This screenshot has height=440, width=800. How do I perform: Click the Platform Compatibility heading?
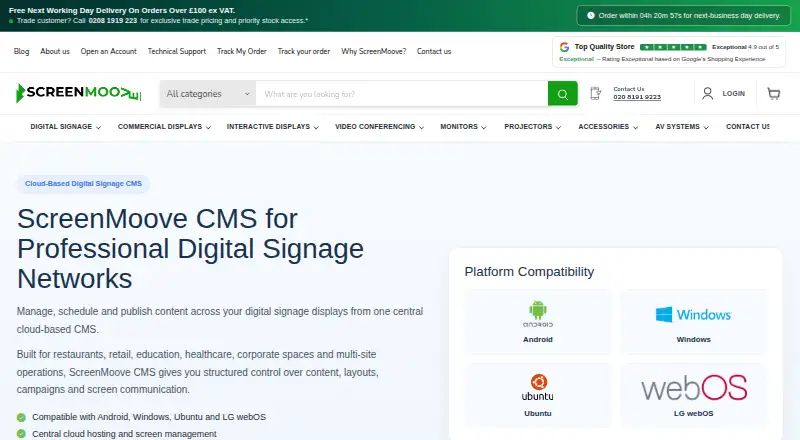pos(529,272)
